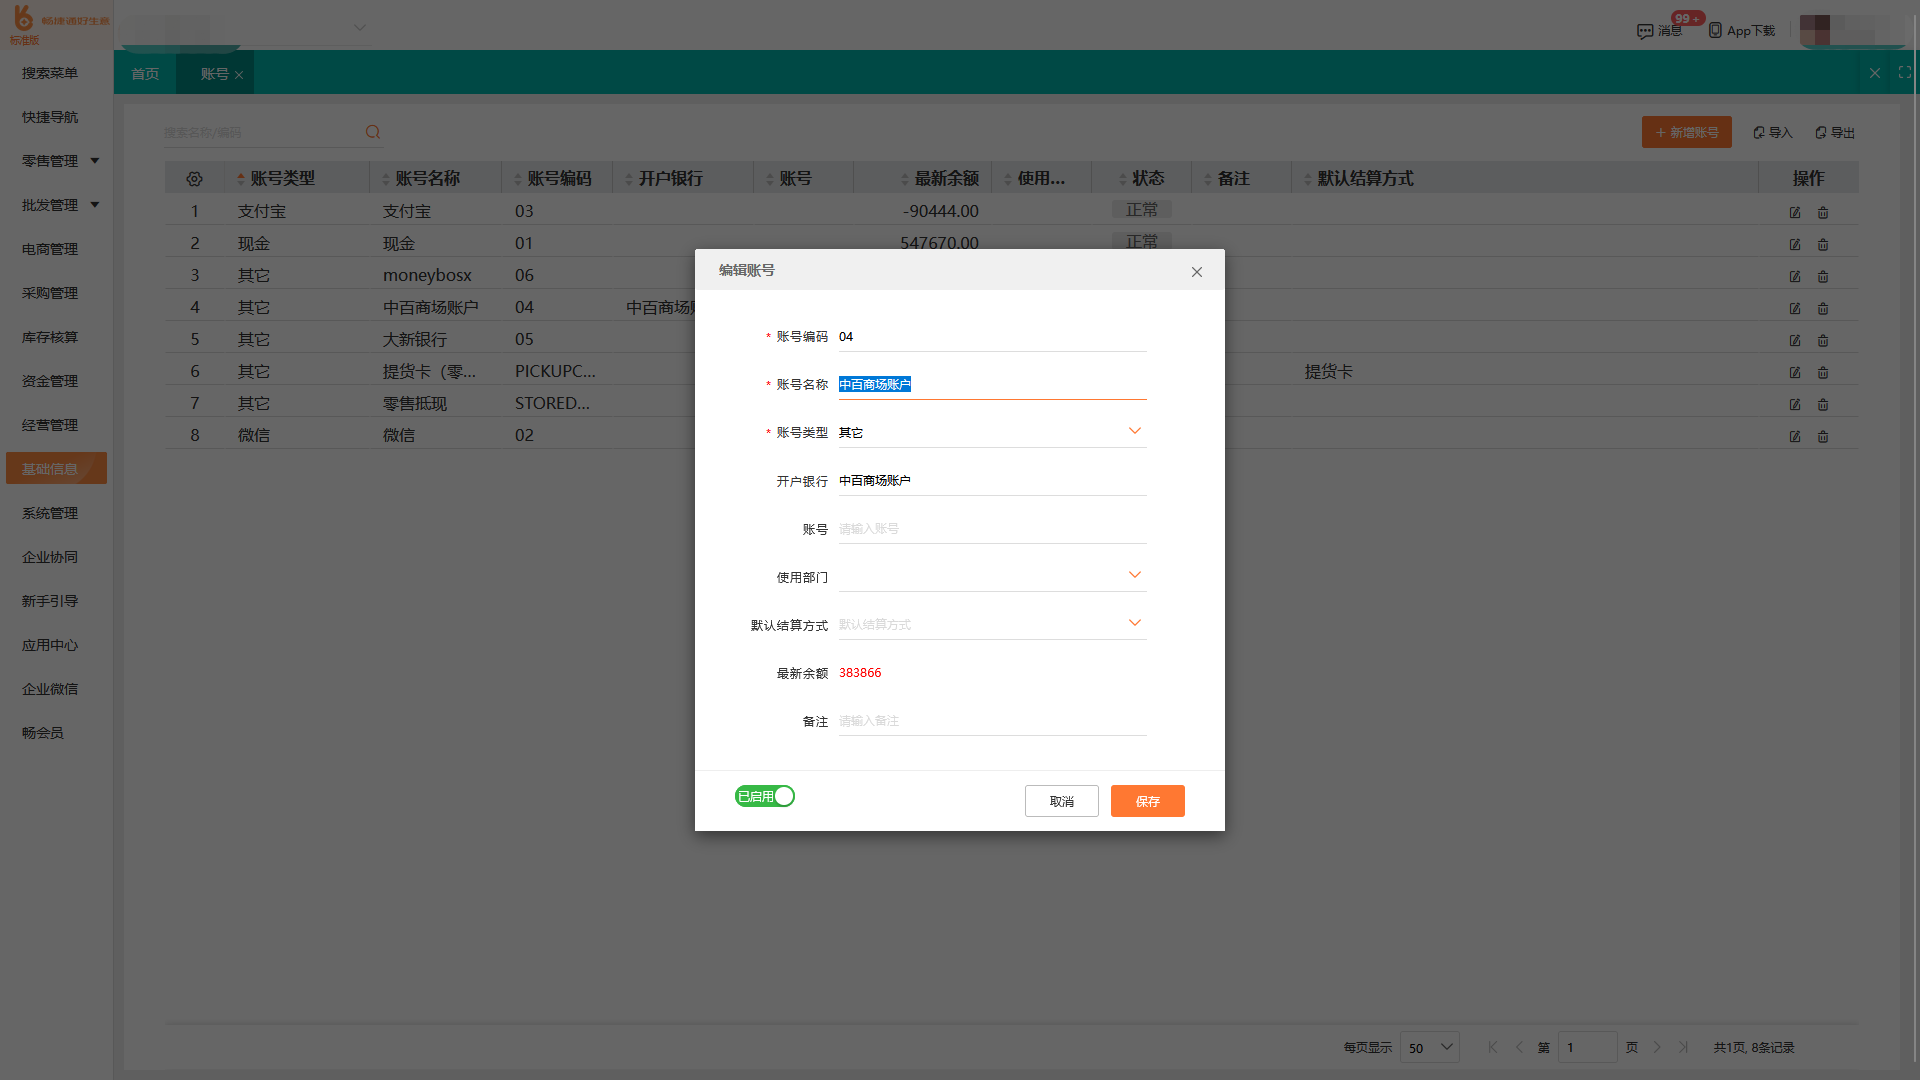Click the 首页 tab in navigation
The width and height of the screenshot is (1920, 1080).
pos(145,73)
